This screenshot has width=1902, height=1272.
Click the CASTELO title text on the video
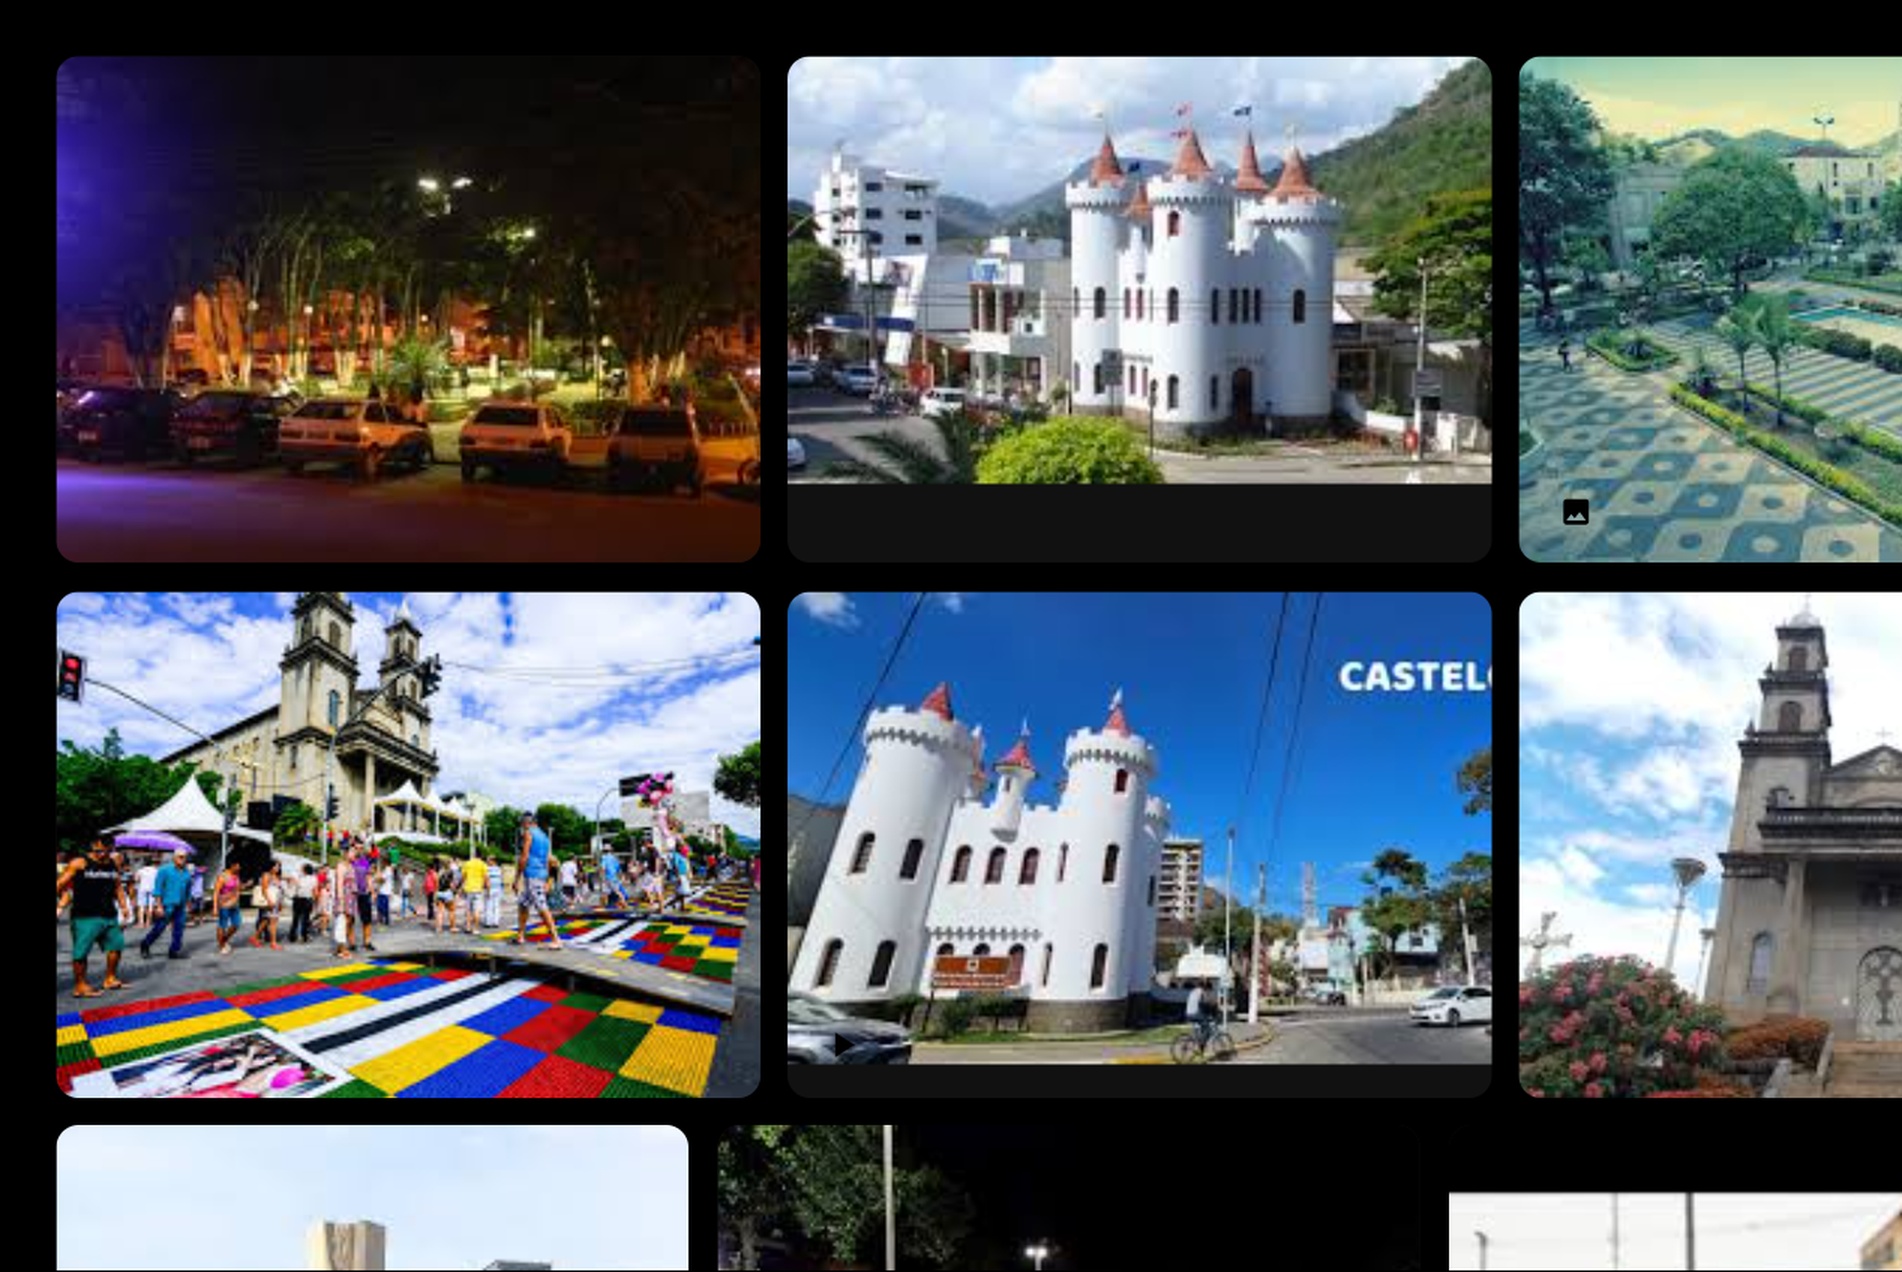tap(1412, 677)
